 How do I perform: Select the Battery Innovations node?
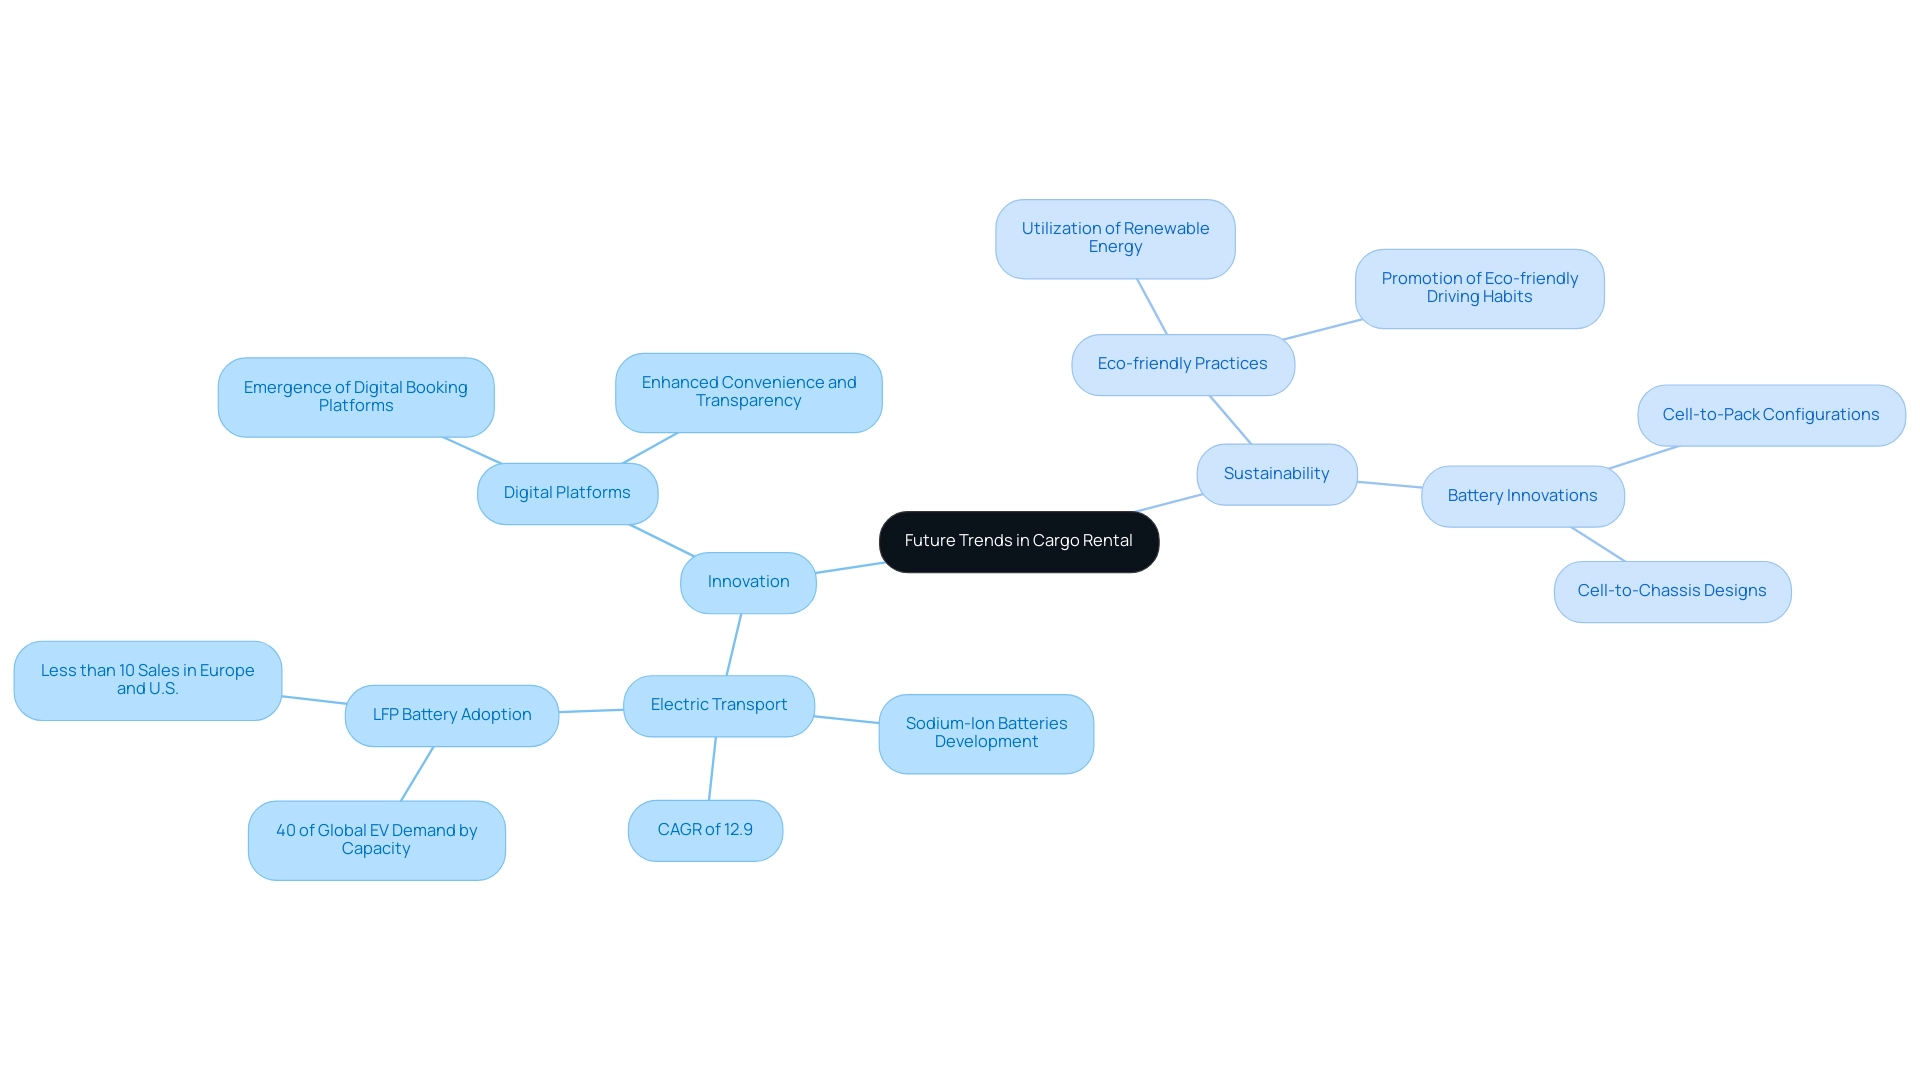click(1522, 495)
